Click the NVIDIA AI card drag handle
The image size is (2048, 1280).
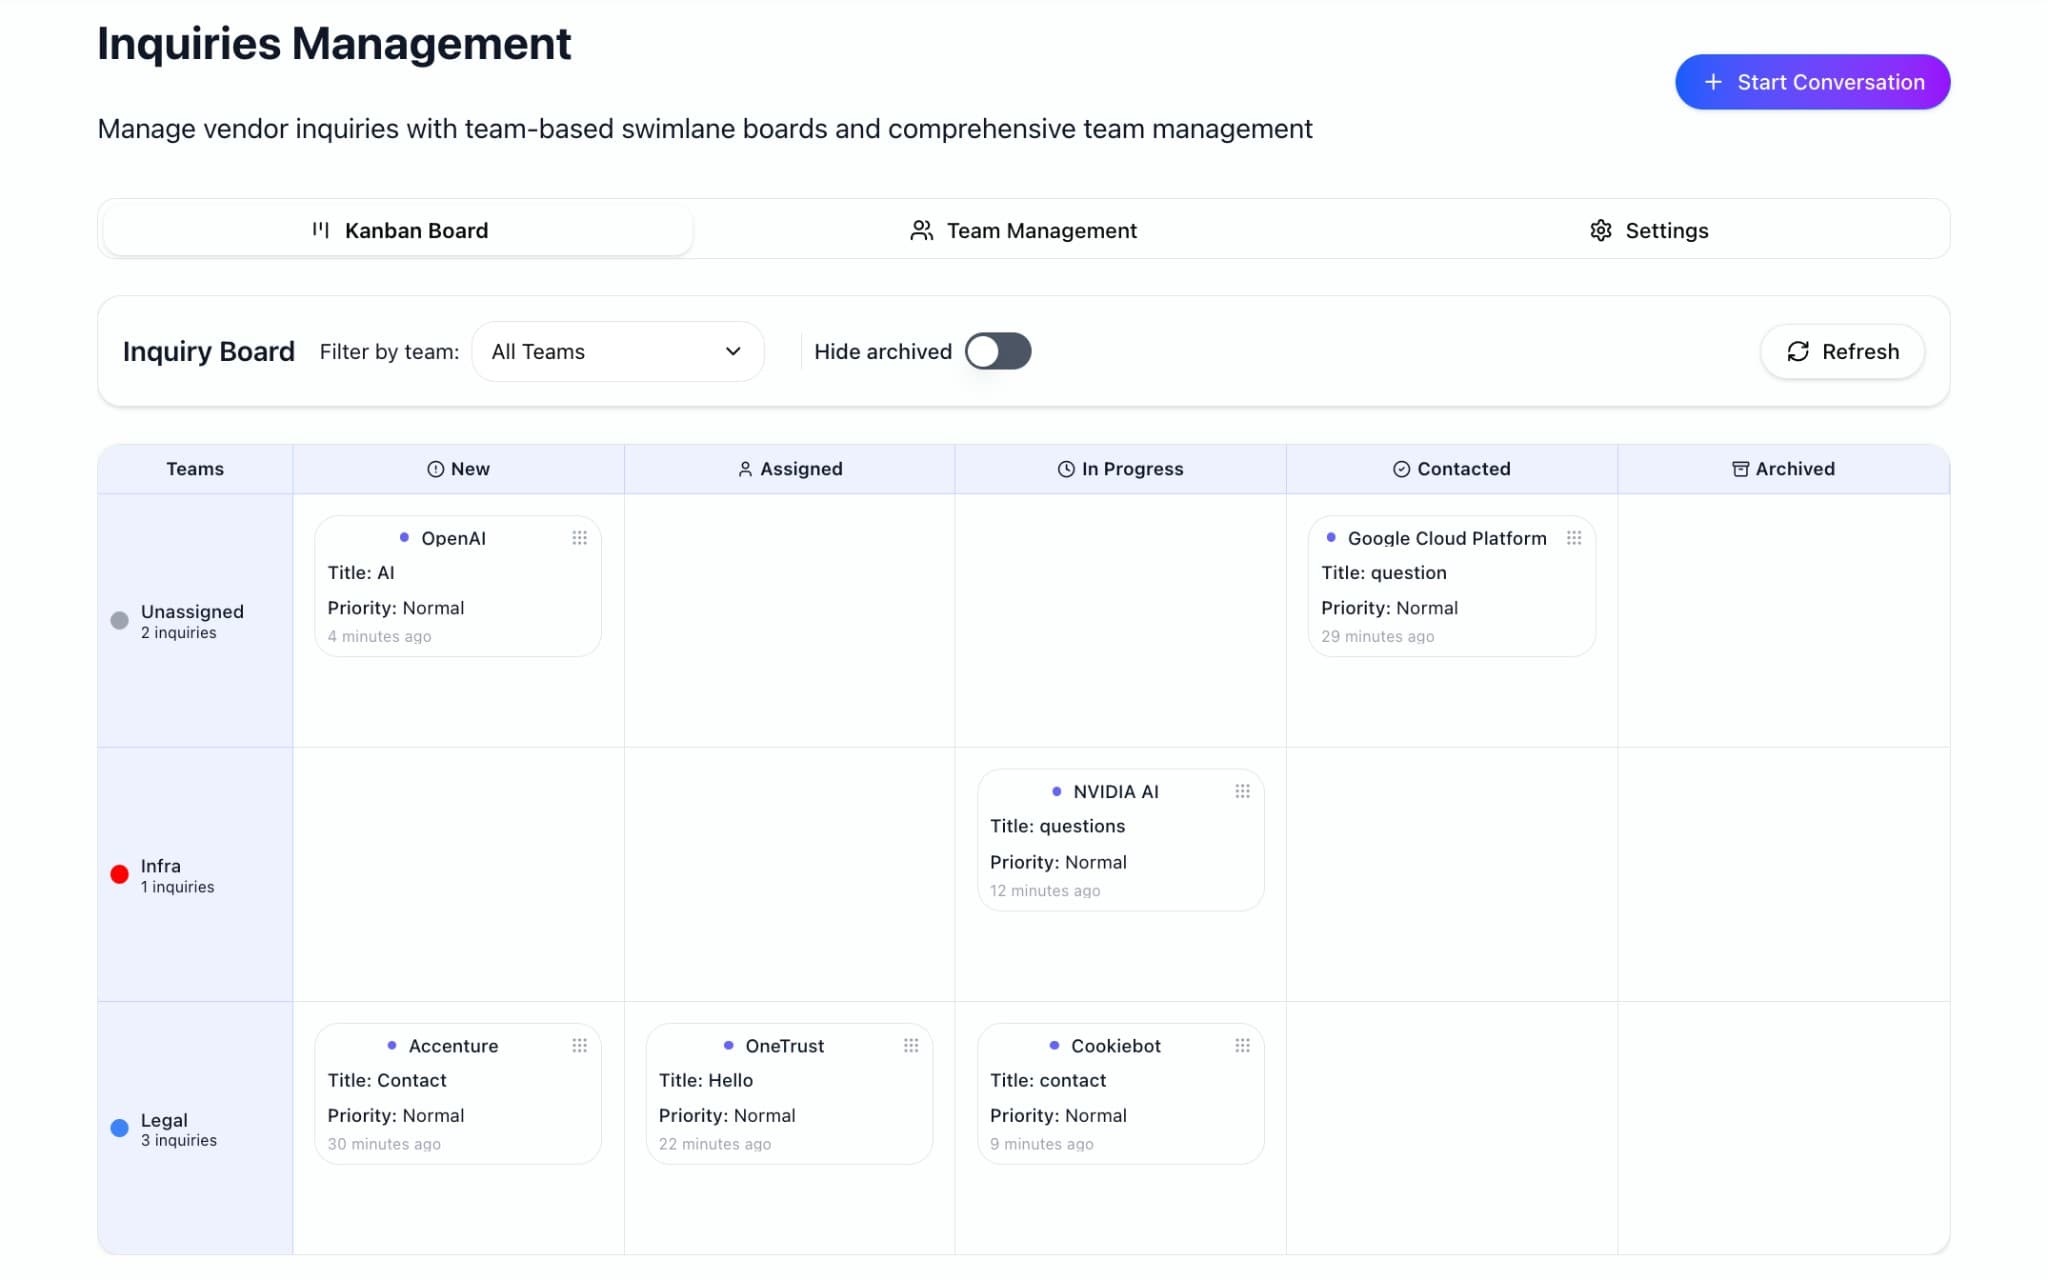(x=1243, y=791)
